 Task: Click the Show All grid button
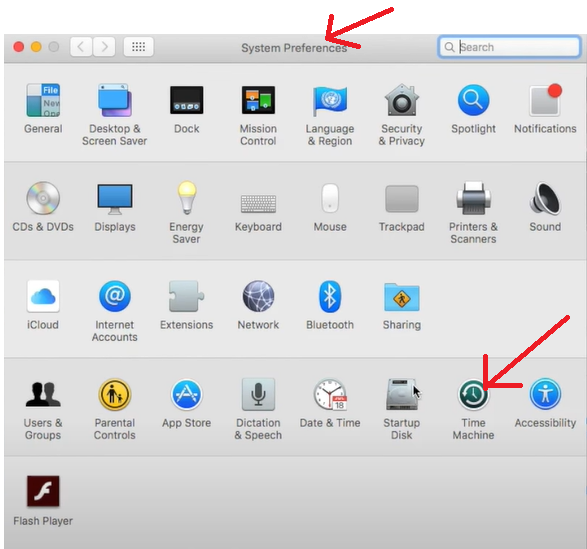[x=139, y=47]
